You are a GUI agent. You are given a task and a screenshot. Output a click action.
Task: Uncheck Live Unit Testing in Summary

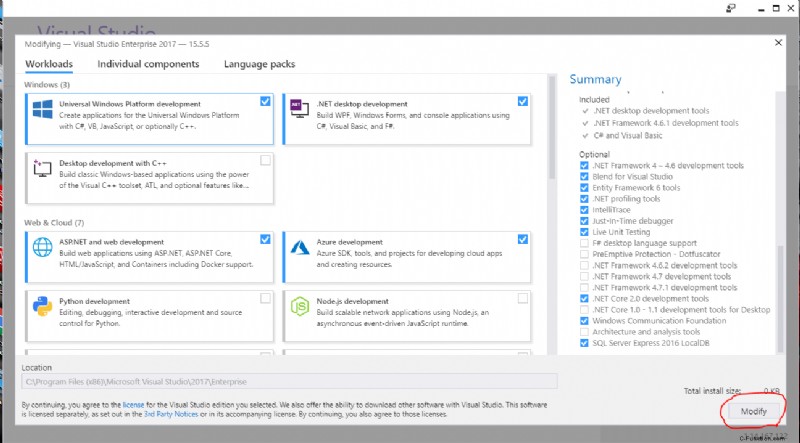click(584, 231)
